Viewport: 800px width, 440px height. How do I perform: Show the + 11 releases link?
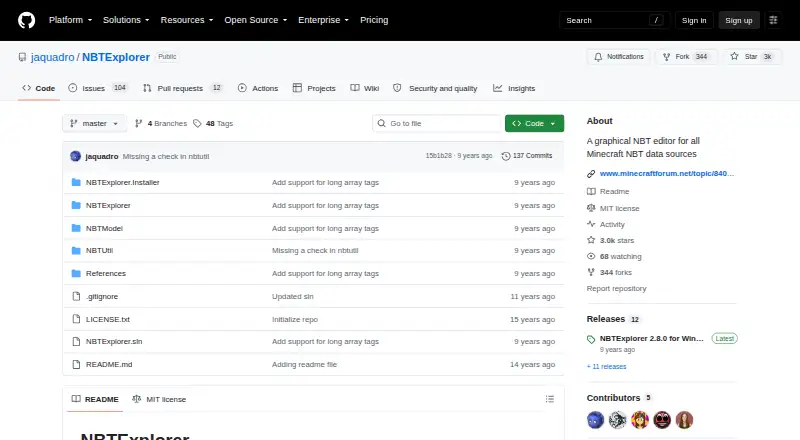tap(606, 366)
